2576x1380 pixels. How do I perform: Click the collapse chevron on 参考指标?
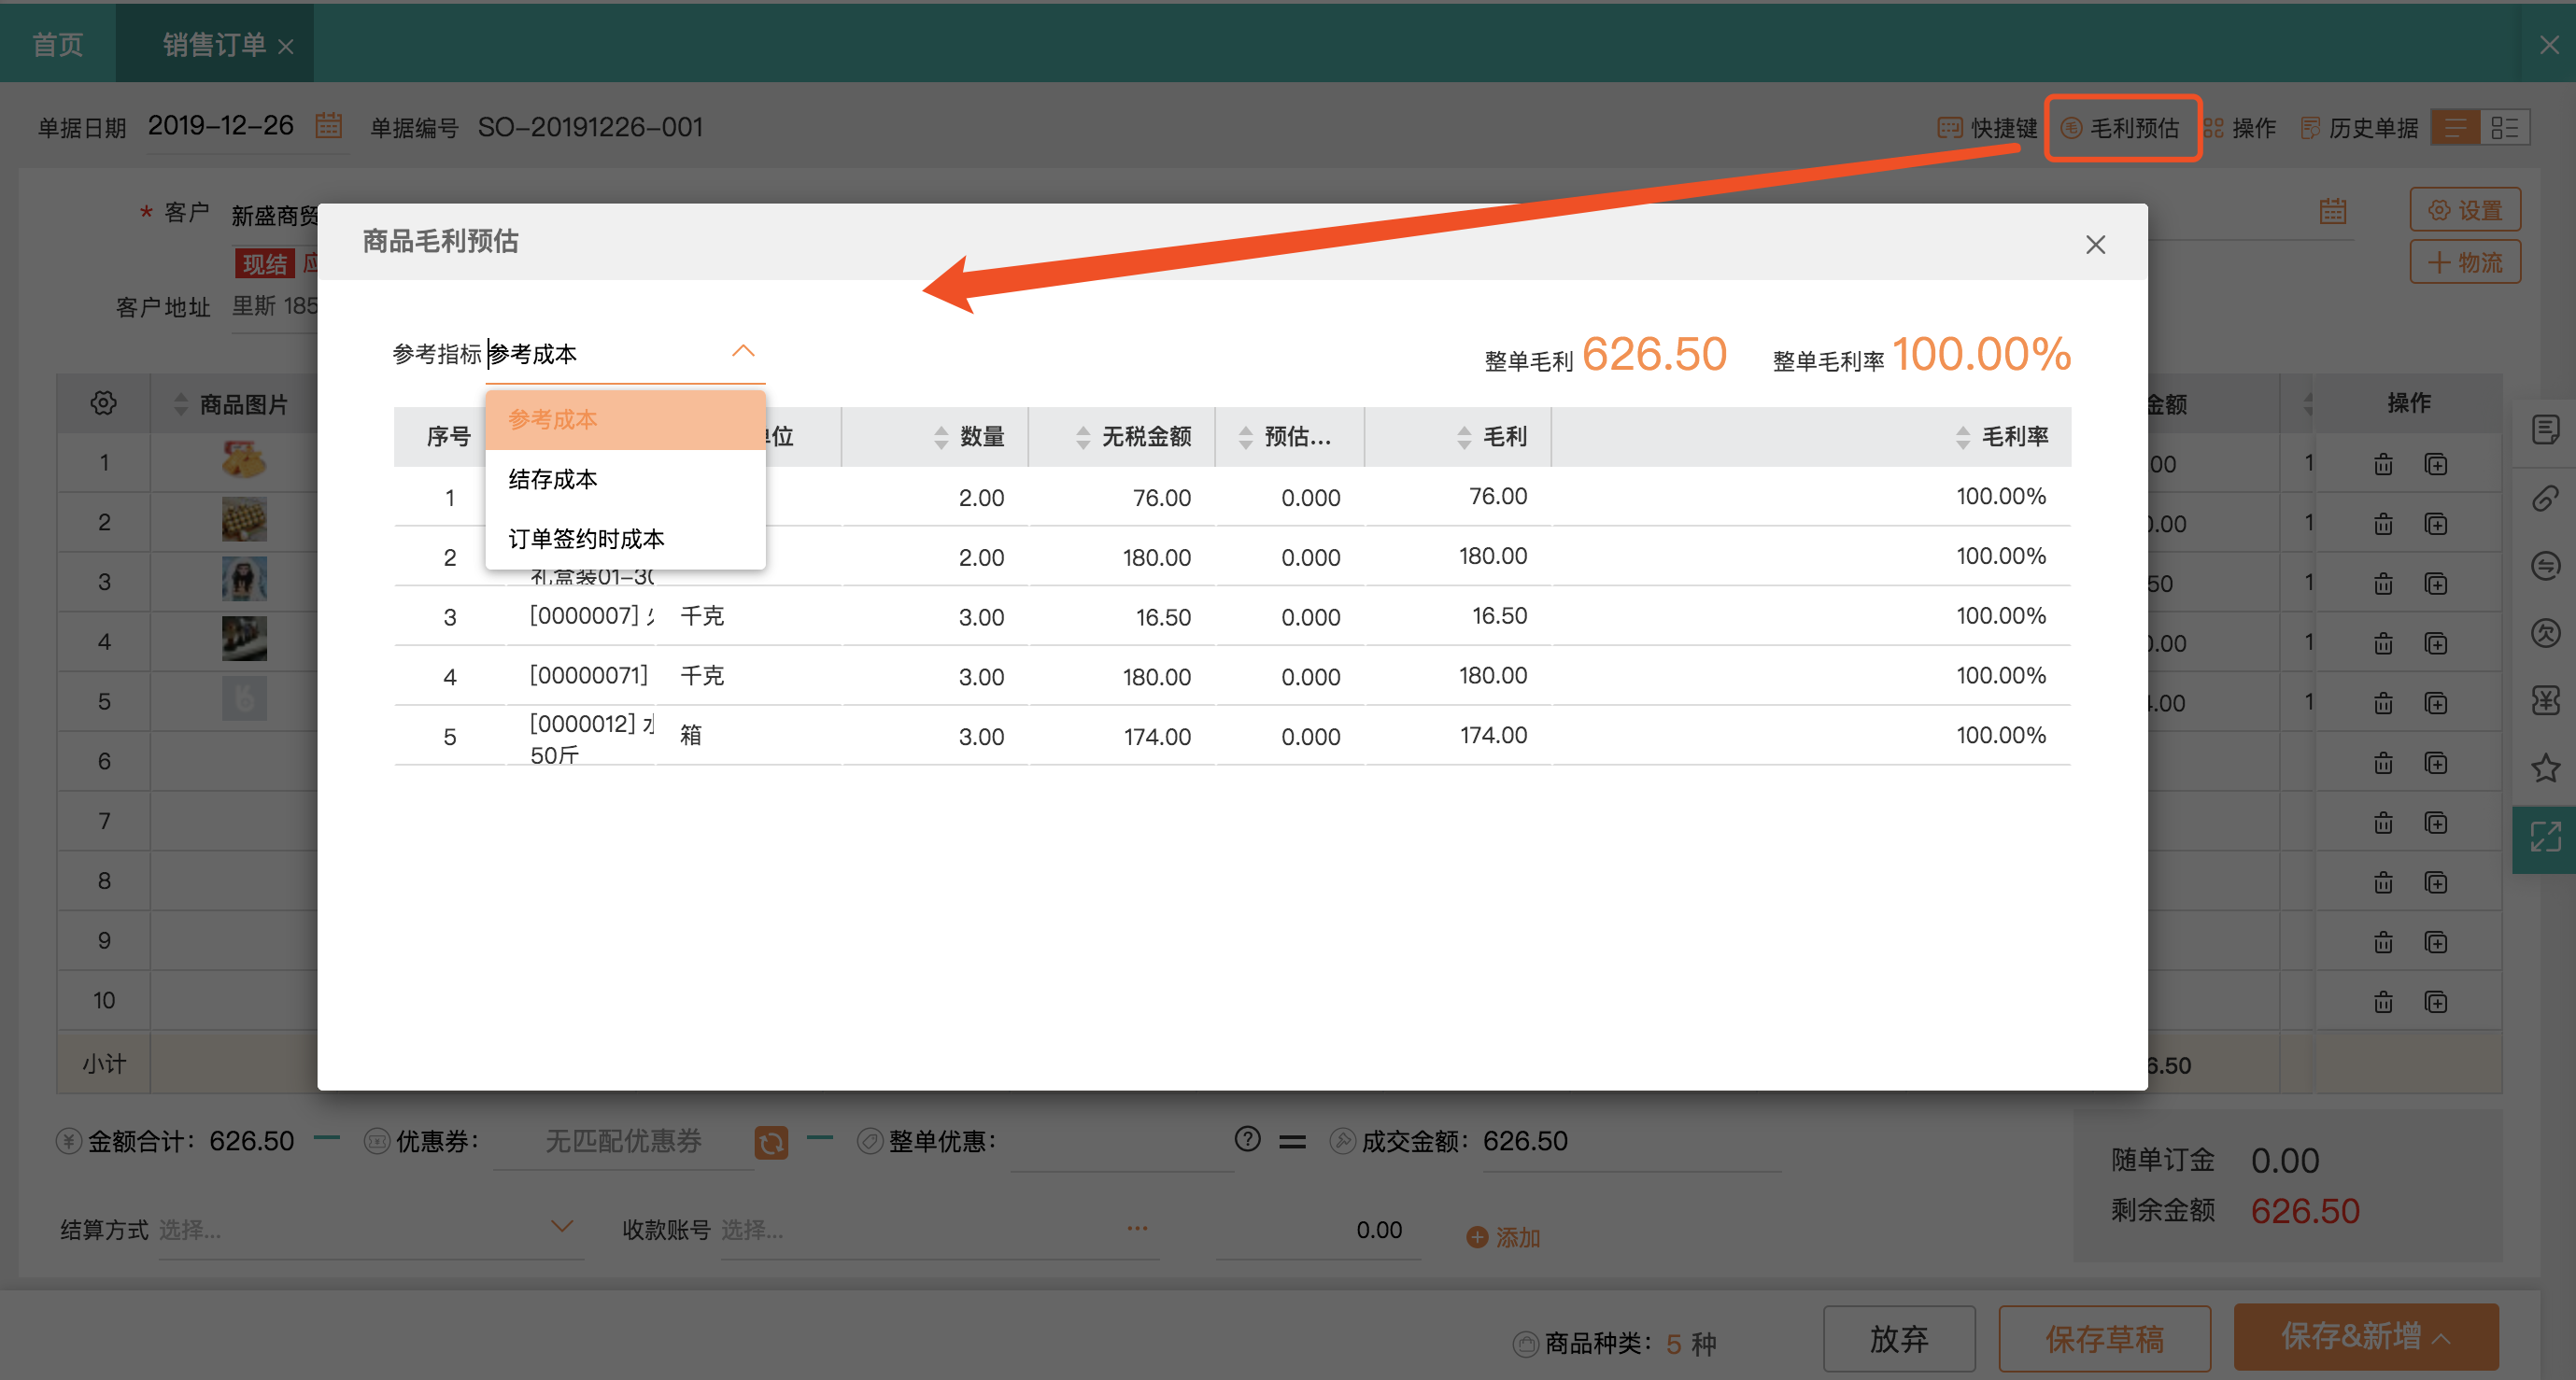pyautogui.click(x=741, y=355)
